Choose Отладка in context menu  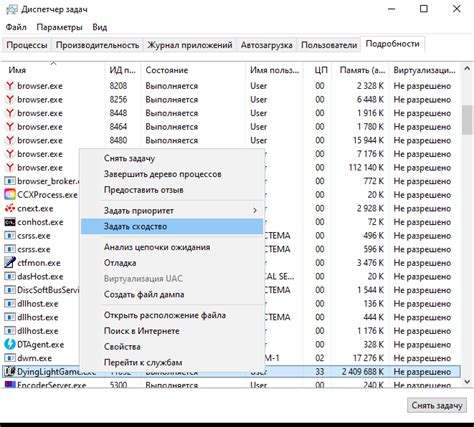[172, 263]
